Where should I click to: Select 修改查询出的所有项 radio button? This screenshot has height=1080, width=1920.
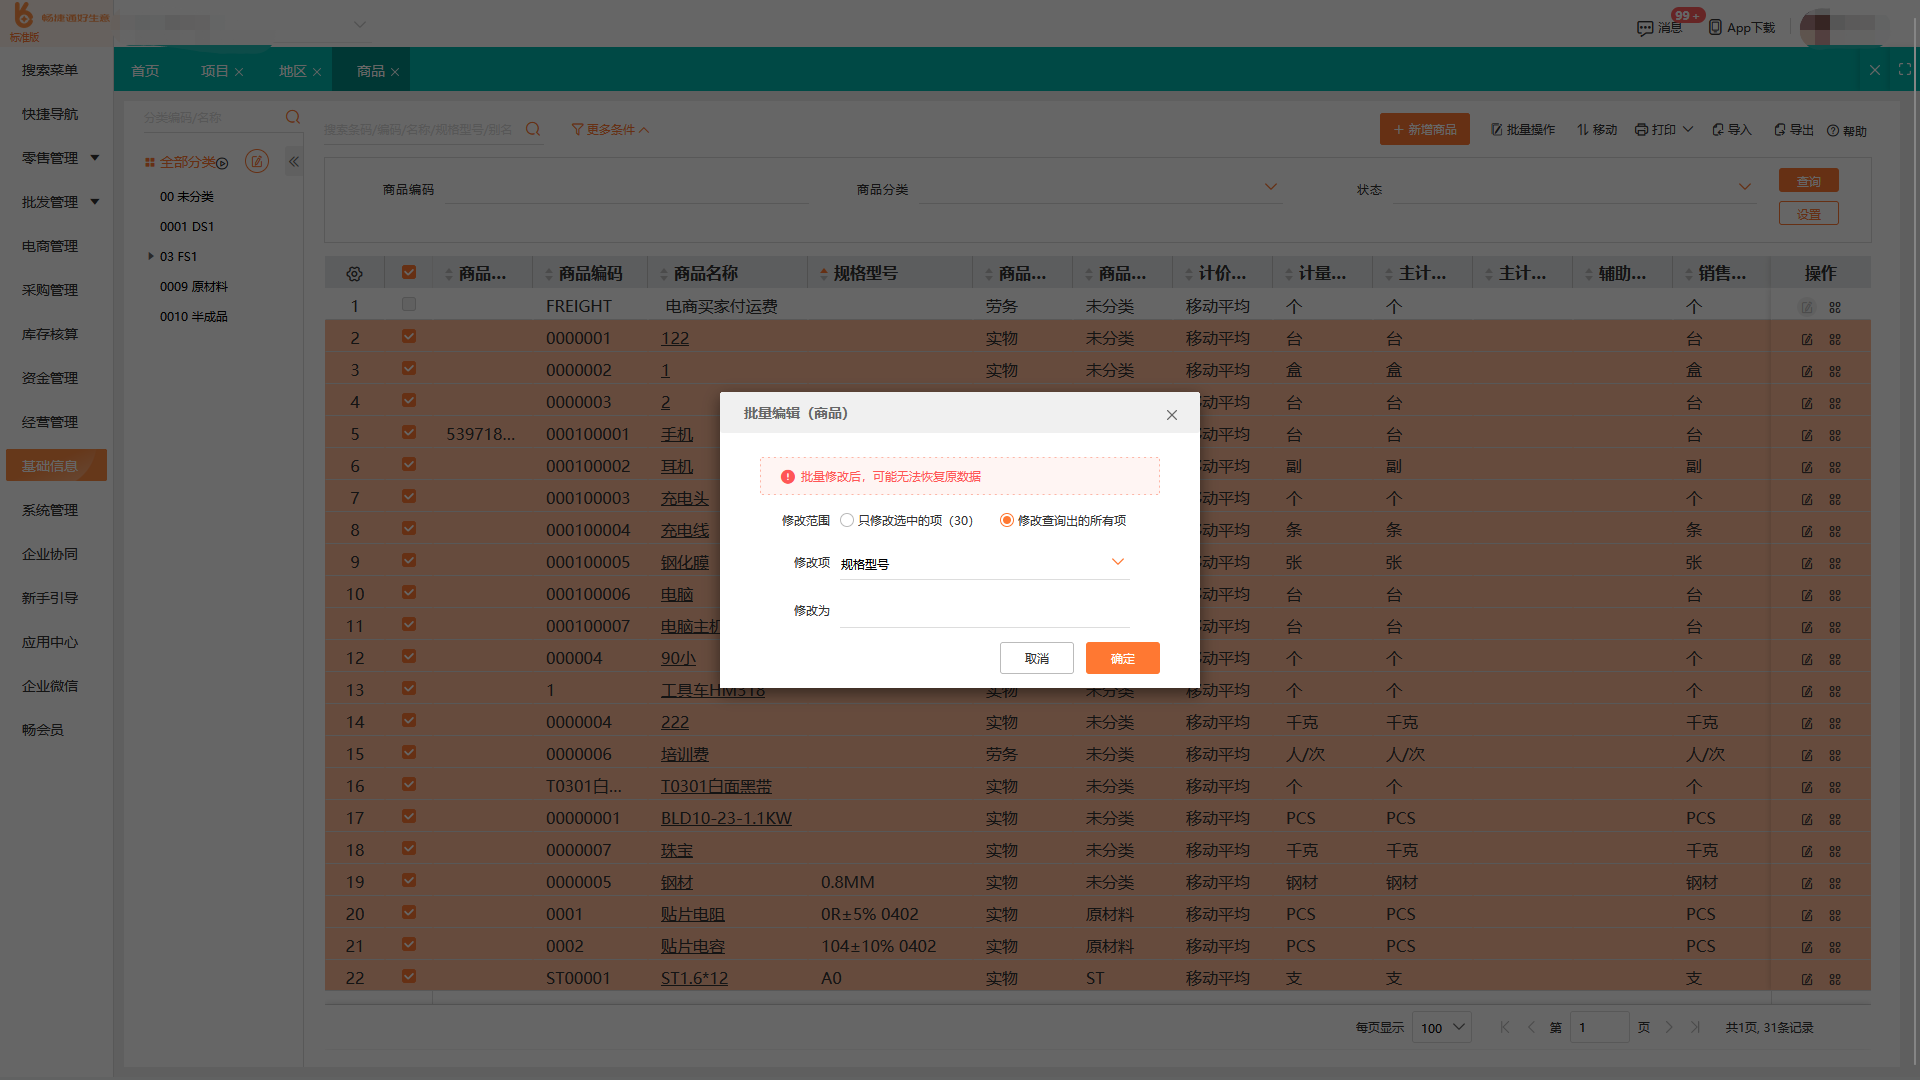[1007, 520]
